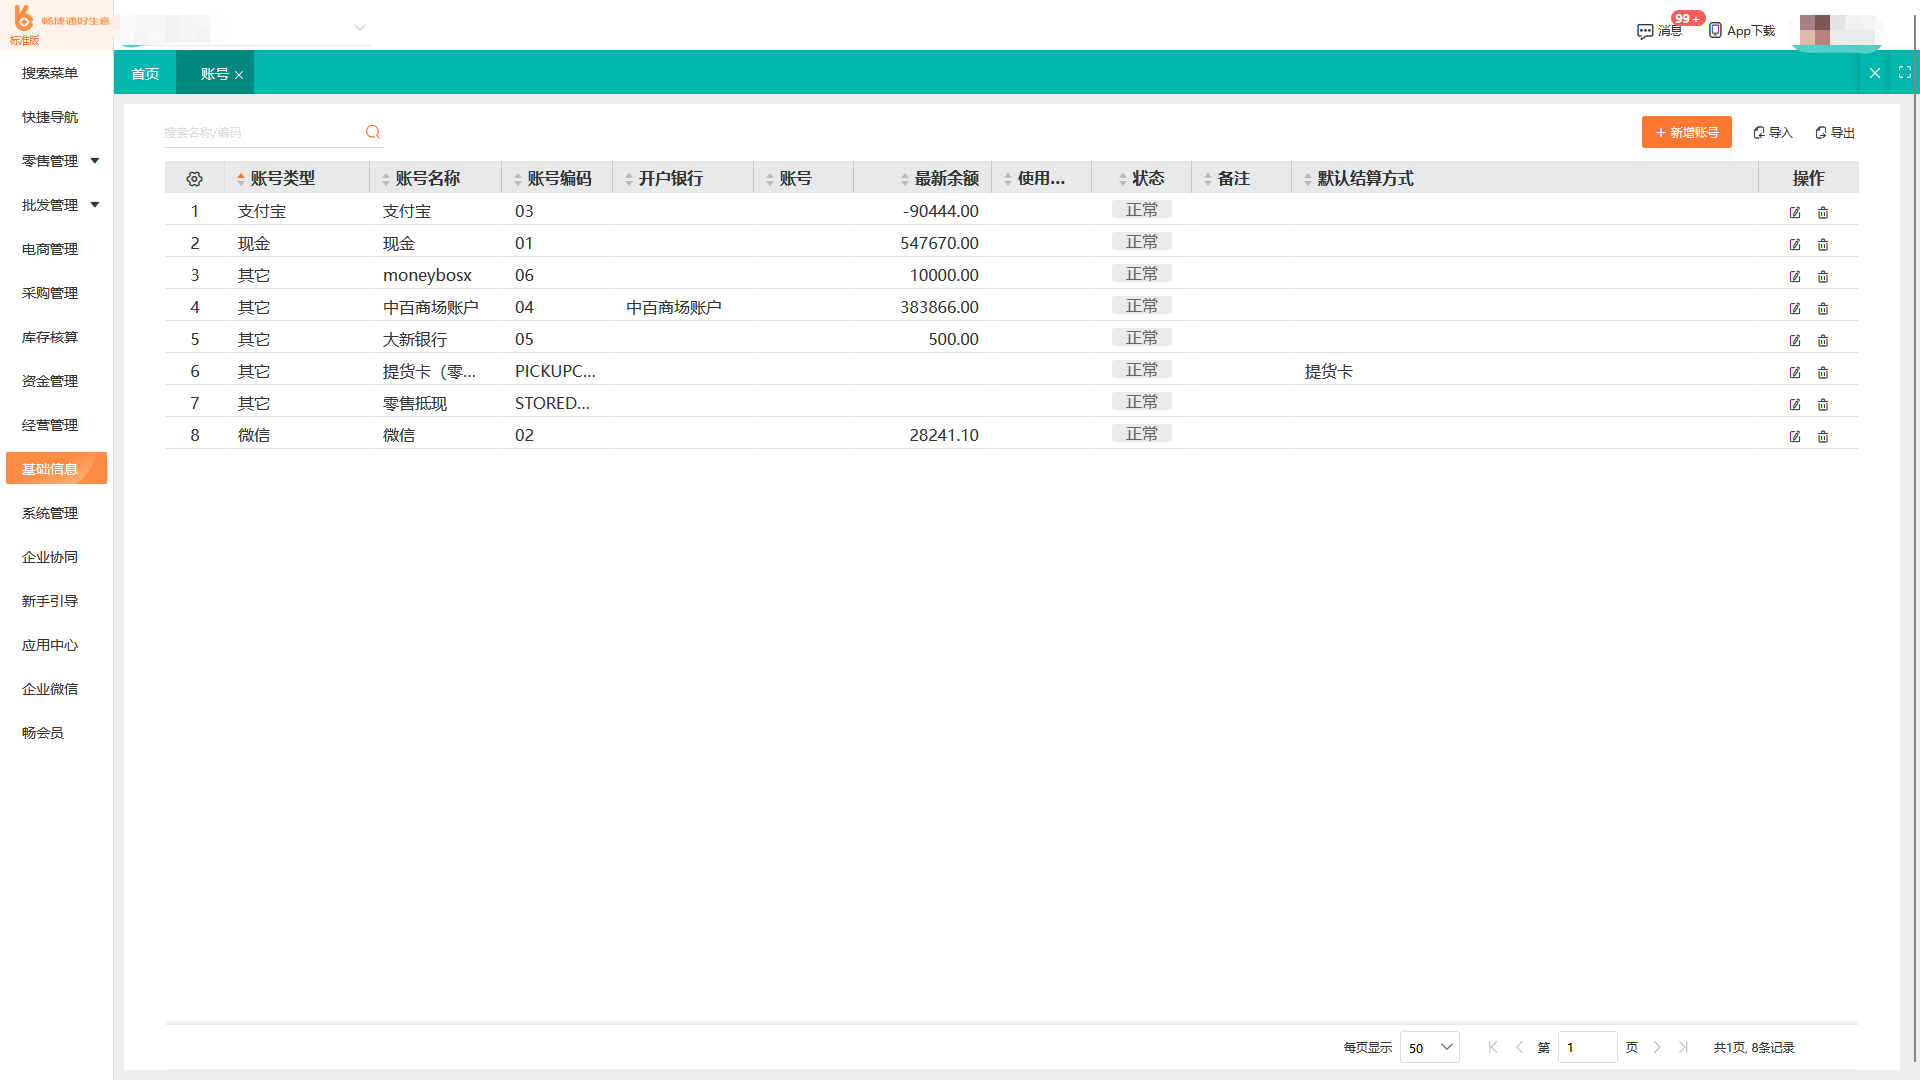Click the edit icon for moneybosx account

(x=1795, y=274)
